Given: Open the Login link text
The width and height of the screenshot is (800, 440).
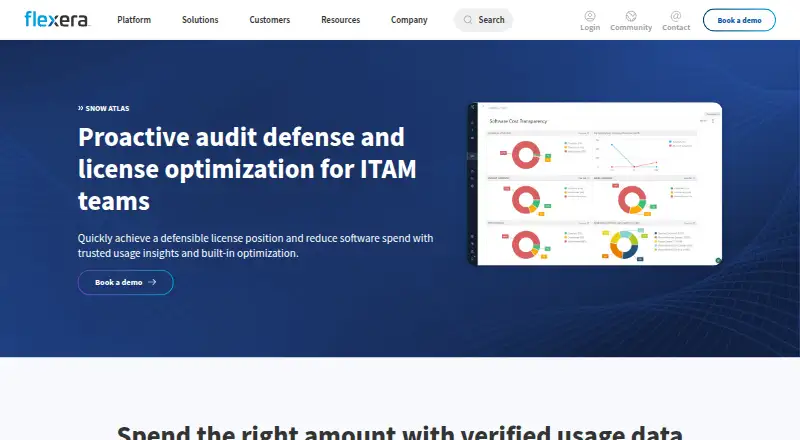Looking at the screenshot, I should pyautogui.click(x=590, y=28).
